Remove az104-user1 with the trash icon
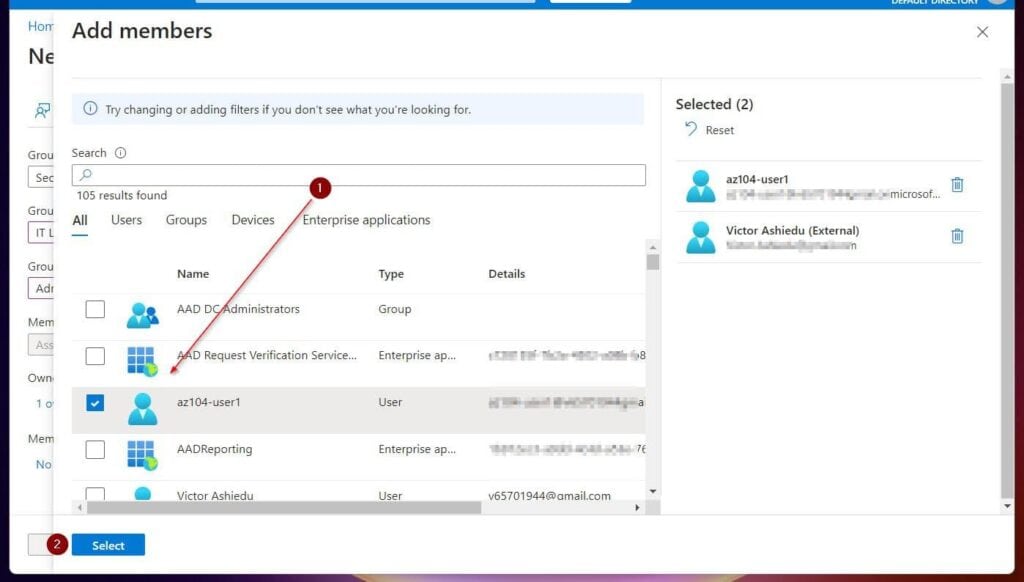This screenshot has width=1024, height=582. coord(957,185)
